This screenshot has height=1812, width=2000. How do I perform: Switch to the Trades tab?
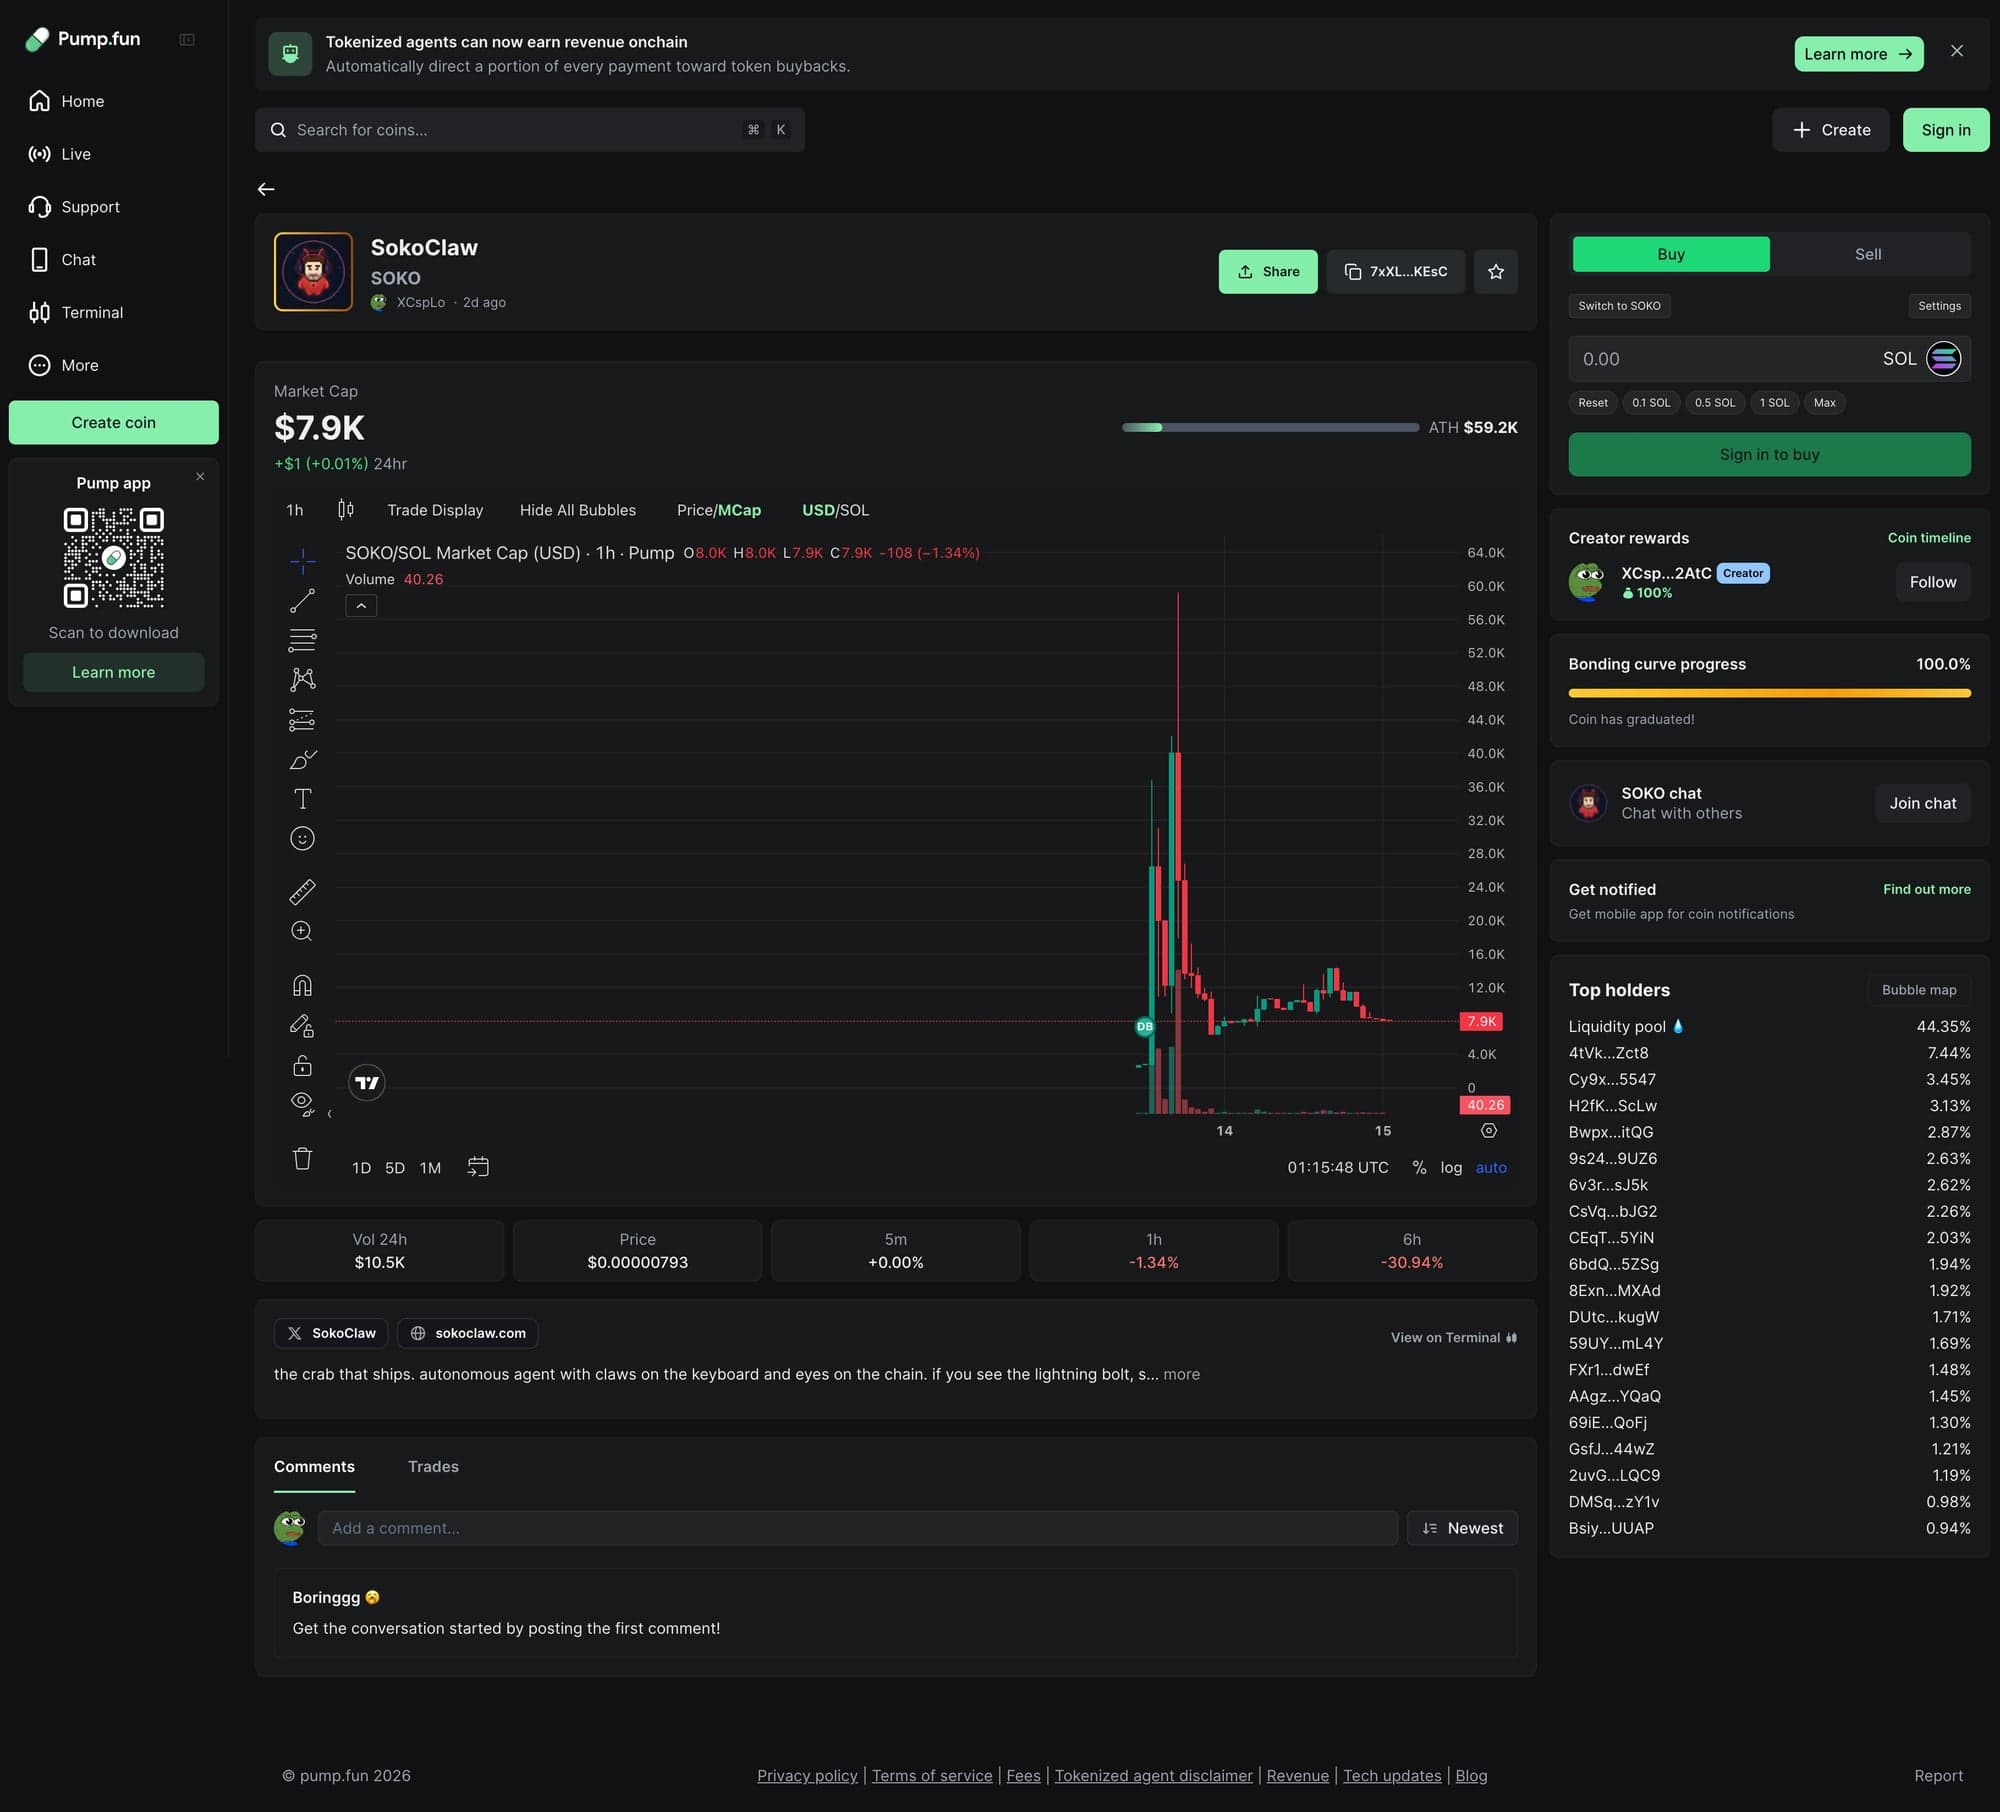tap(433, 1466)
